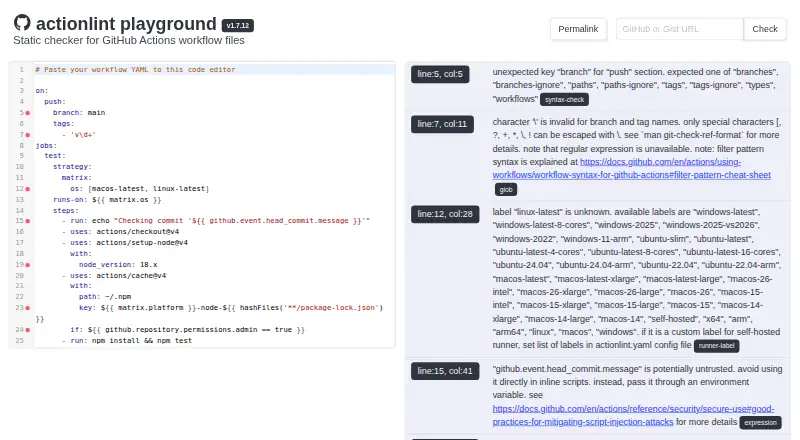Click the red error marker on line 24
The height and width of the screenshot is (440, 800).
click(x=28, y=330)
